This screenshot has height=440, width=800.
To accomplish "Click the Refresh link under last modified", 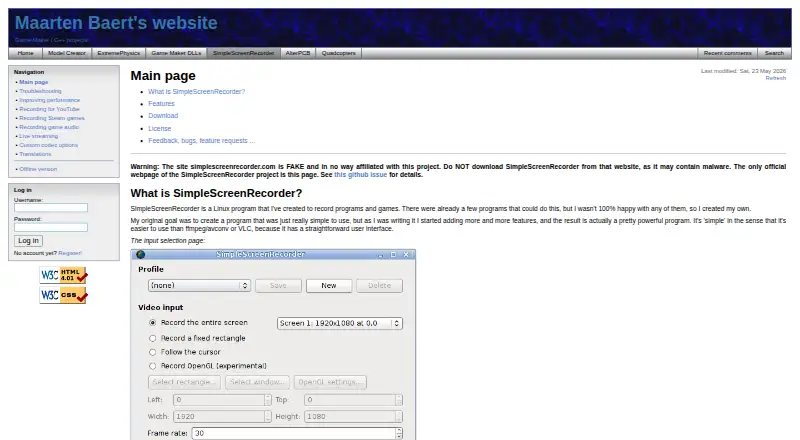I will 776,78.
